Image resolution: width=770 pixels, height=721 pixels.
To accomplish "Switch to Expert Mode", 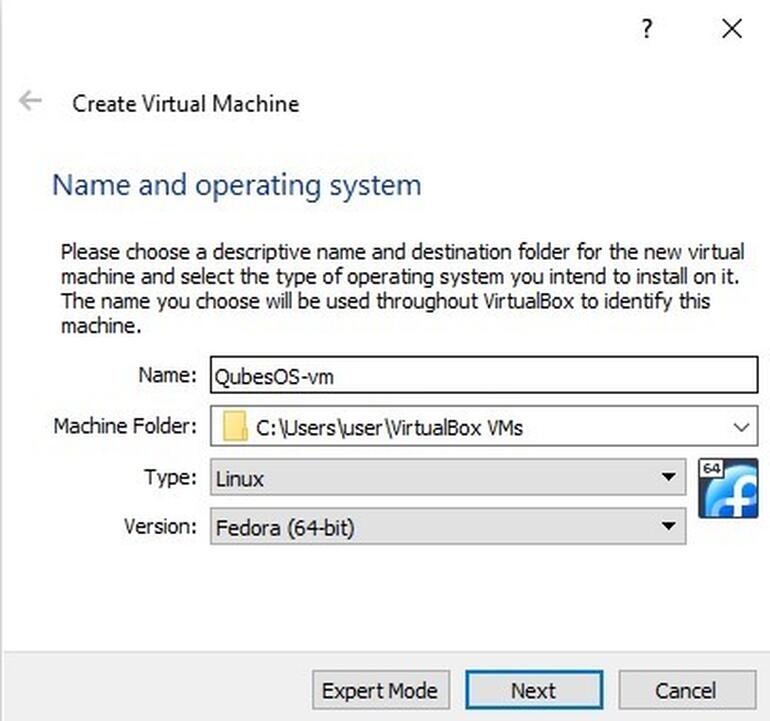I will [x=380, y=690].
